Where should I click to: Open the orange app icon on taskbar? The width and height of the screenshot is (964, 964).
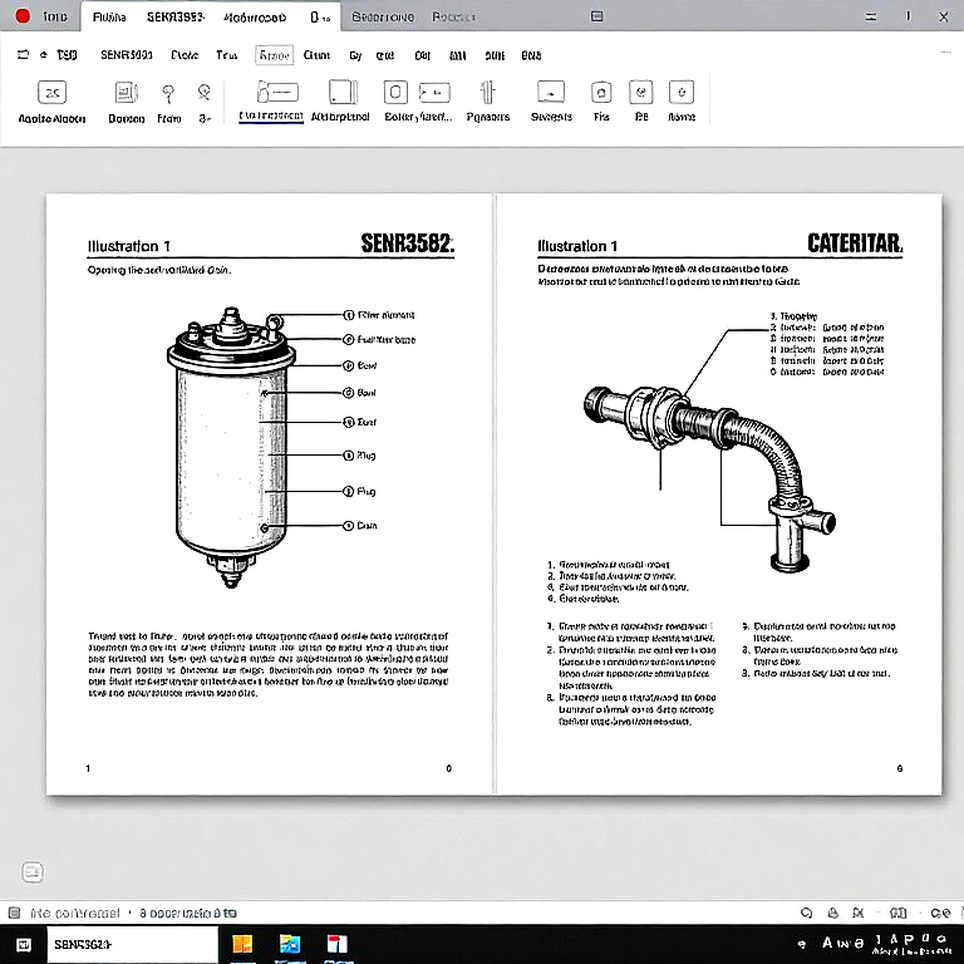point(242,944)
